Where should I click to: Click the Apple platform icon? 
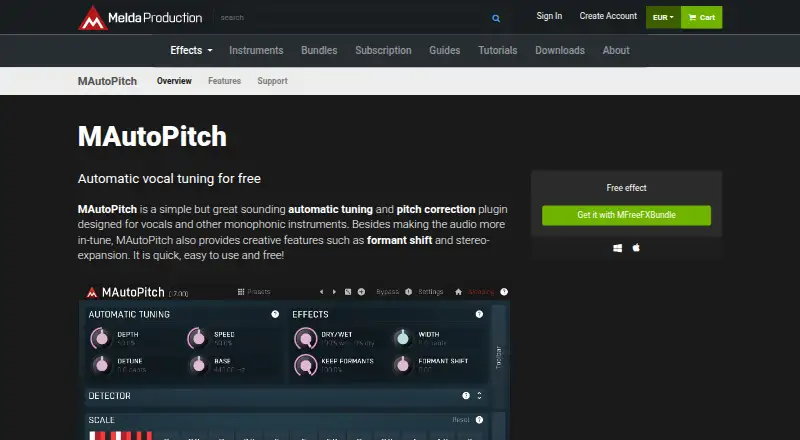(636, 248)
